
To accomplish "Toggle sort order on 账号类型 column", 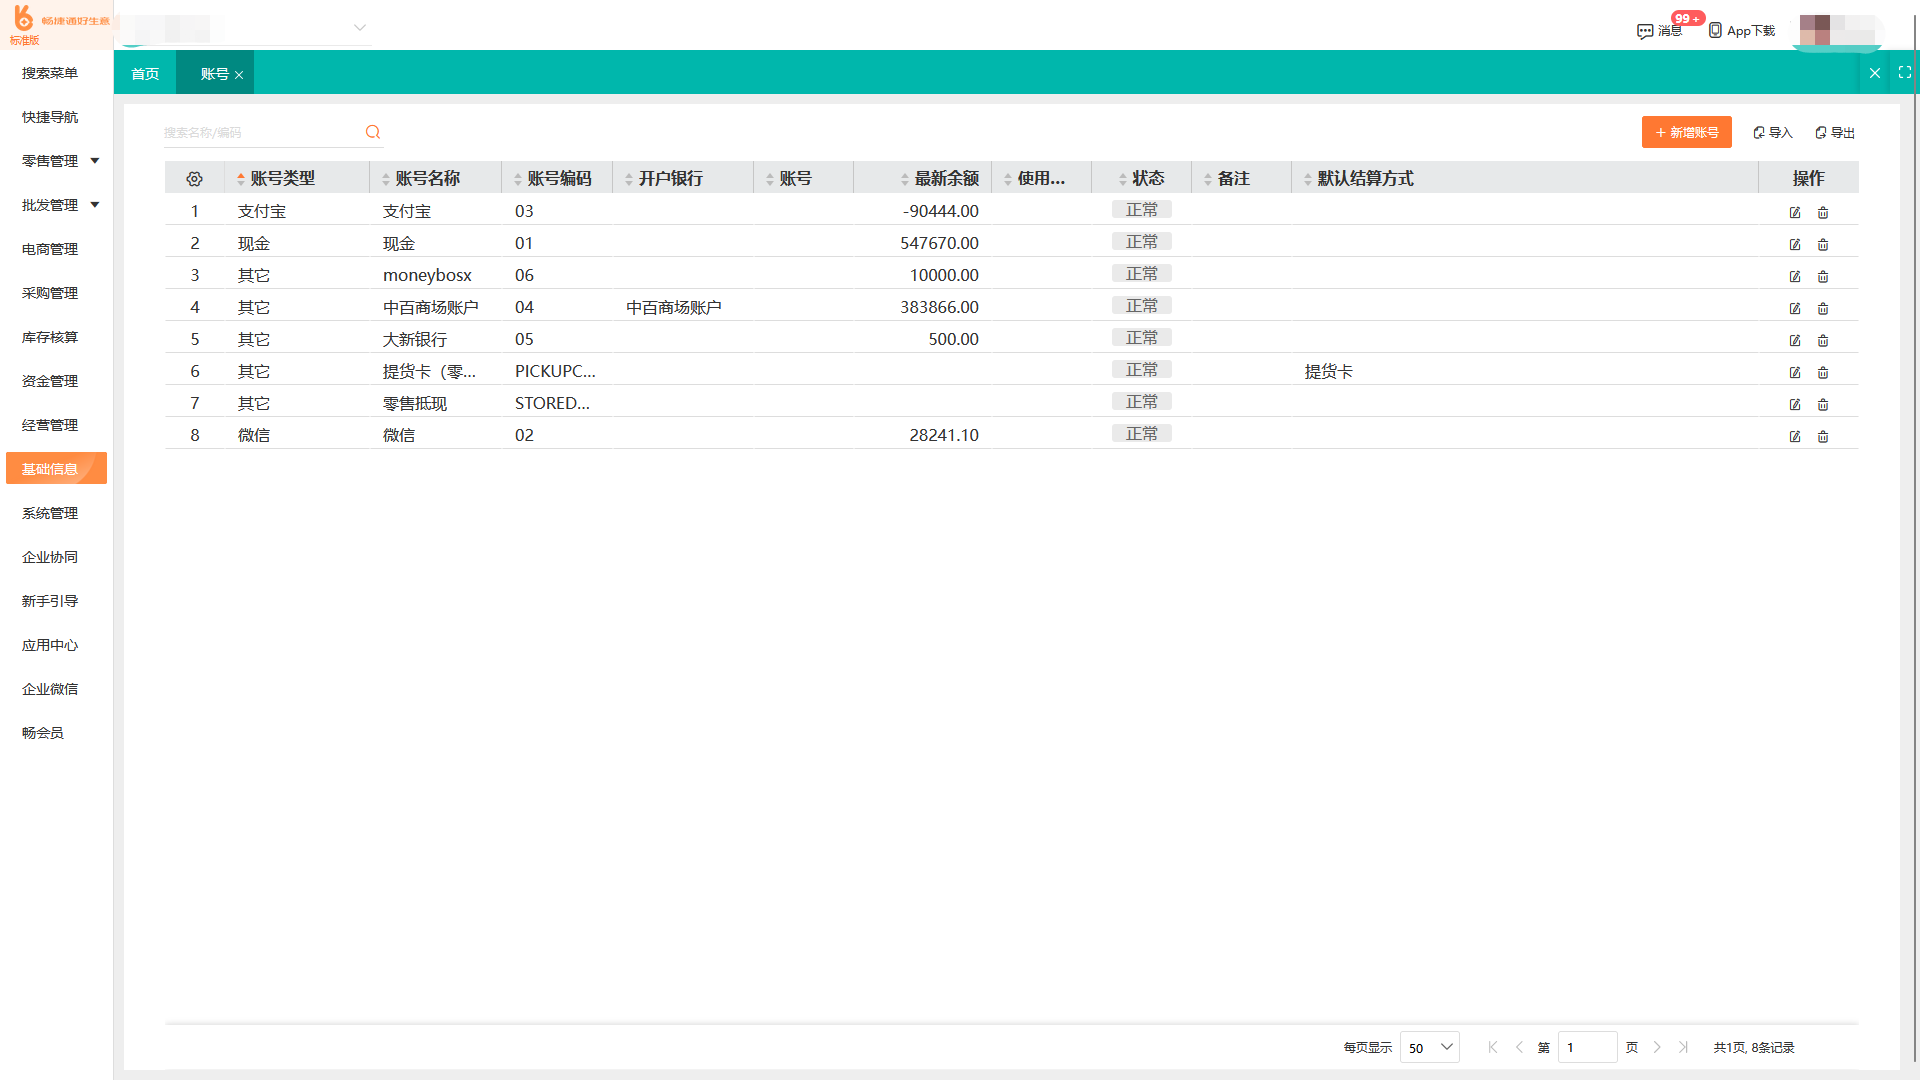I will [240, 178].
